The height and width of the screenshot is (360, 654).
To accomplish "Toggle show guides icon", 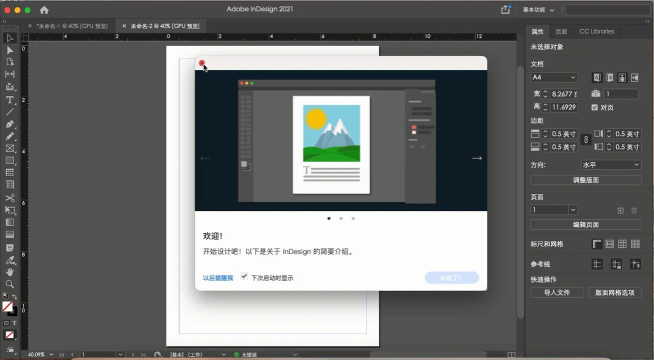I will pyautogui.click(x=597, y=264).
